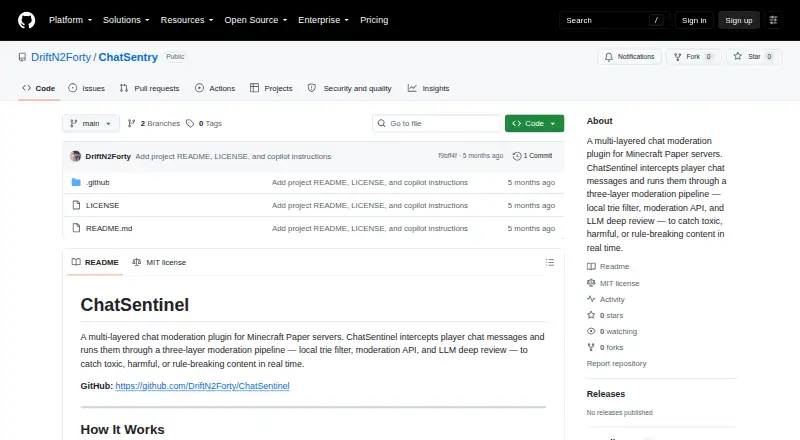
Task: Click the pulse icon beside Activity
Action: point(591,299)
